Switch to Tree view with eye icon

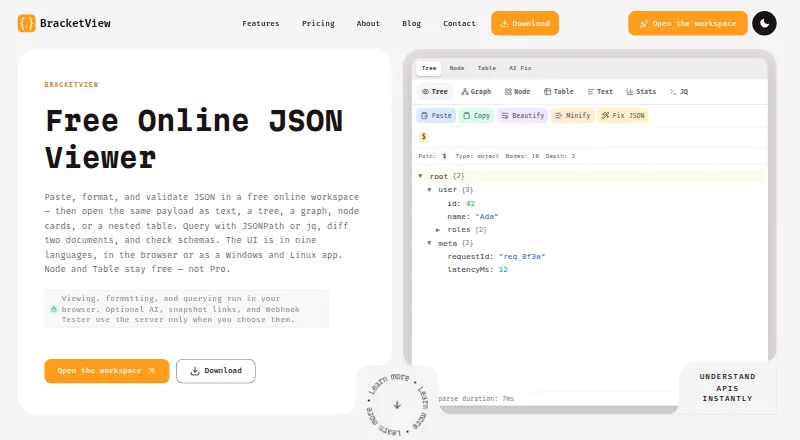(435, 91)
